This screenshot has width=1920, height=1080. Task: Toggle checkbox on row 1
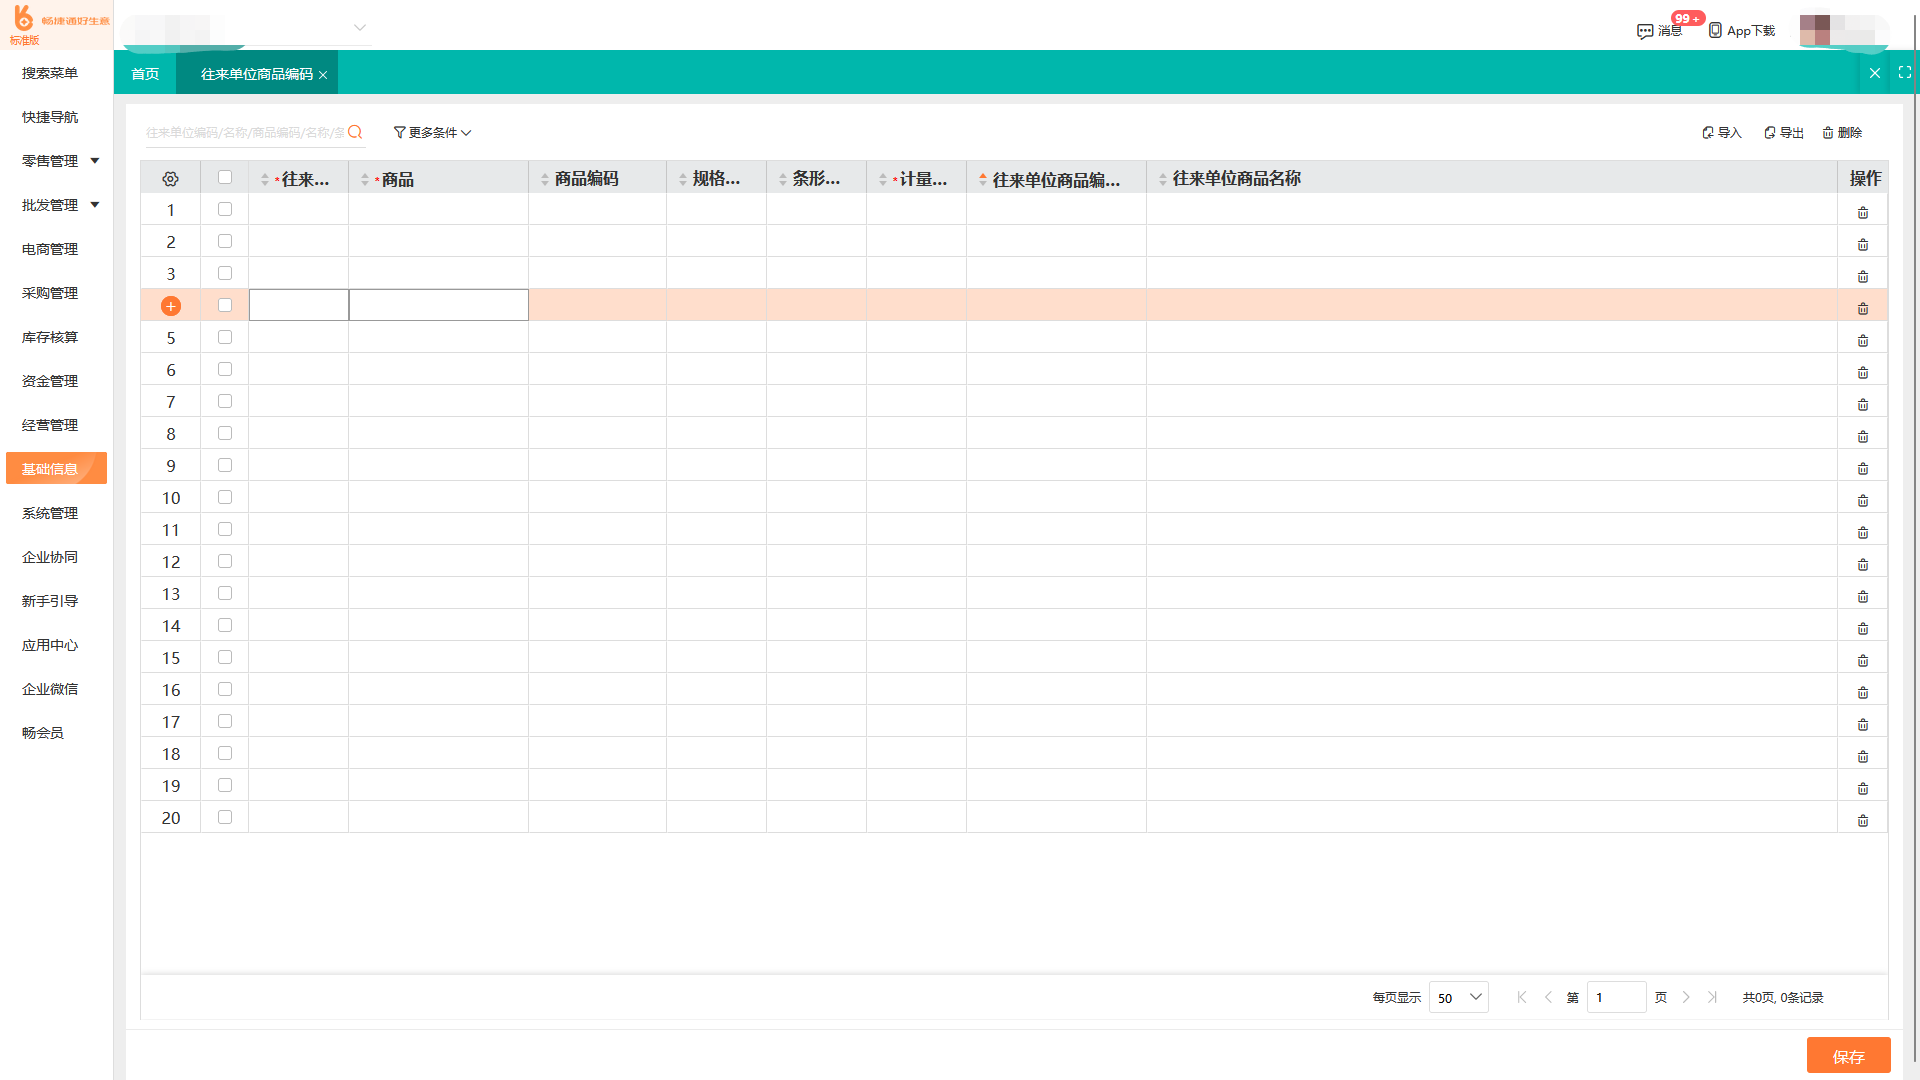click(x=224, y=208)
